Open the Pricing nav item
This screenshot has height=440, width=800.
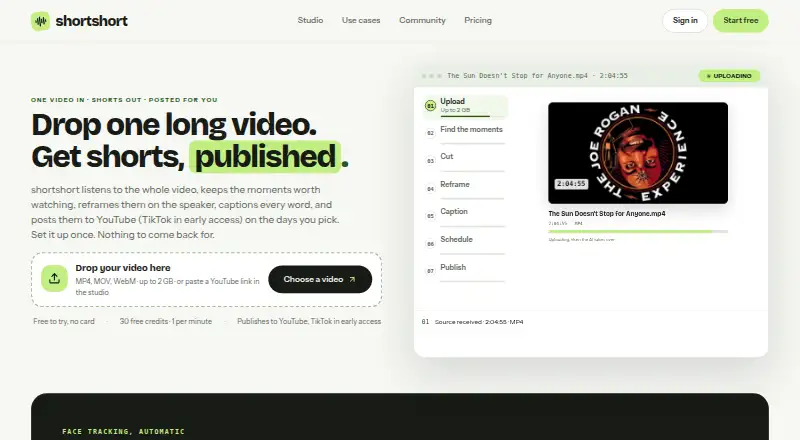pos(478,20)
